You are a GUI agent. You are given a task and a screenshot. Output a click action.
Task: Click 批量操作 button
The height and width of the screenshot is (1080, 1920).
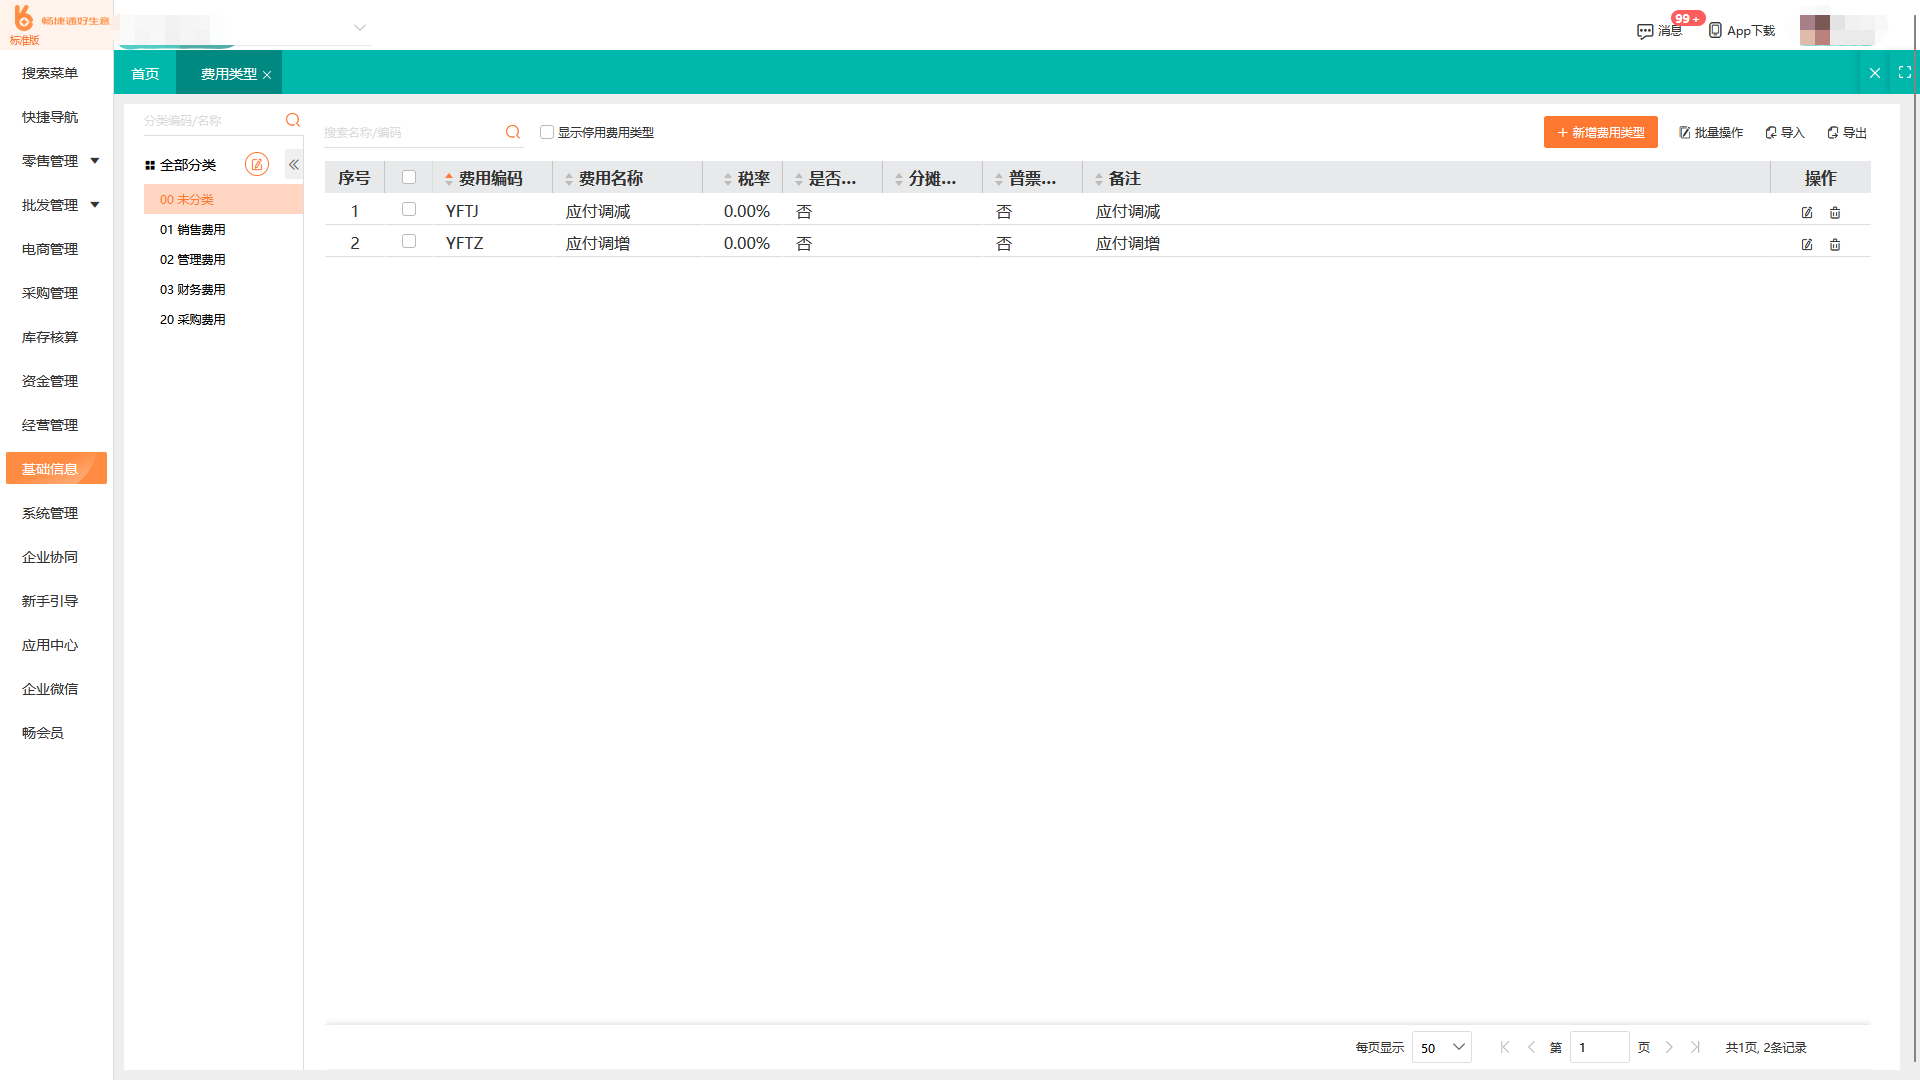(x=1710, y=132)
